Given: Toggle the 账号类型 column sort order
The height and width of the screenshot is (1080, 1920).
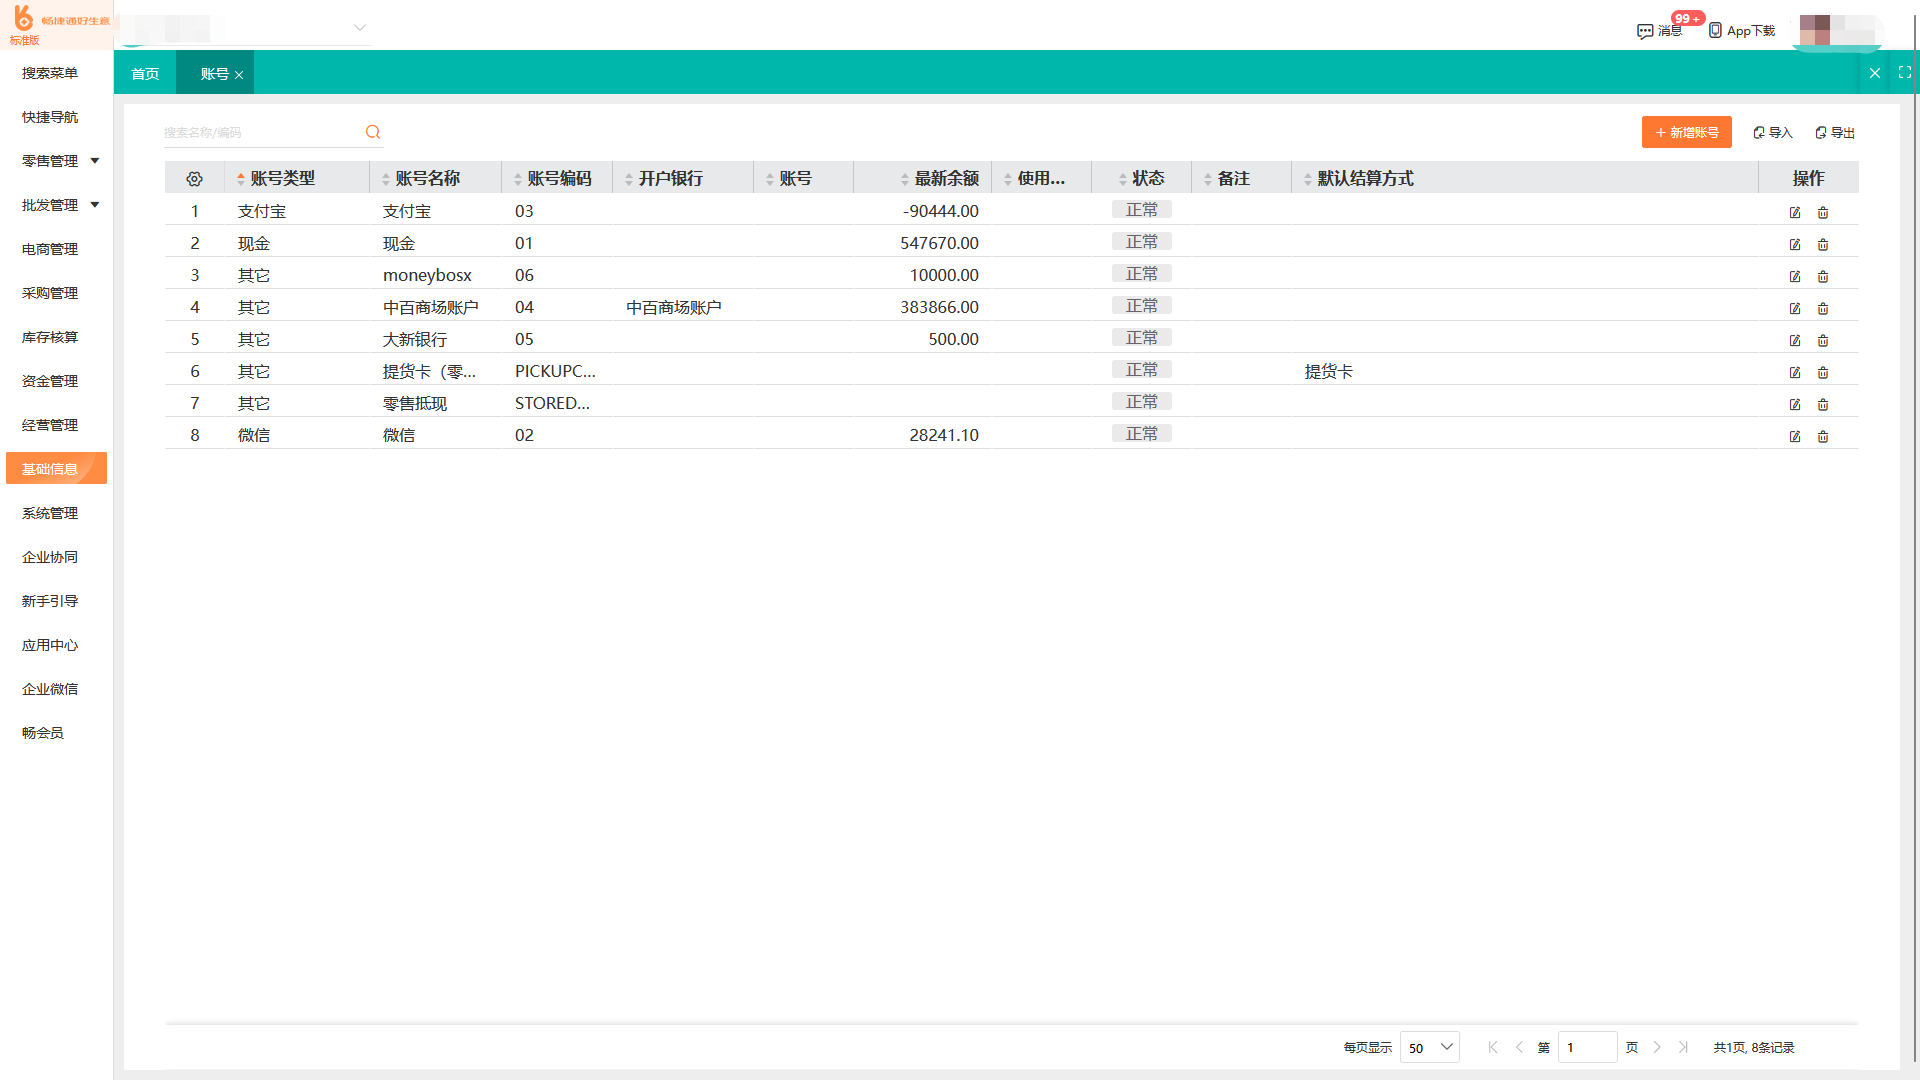Looking at the screenshot, I should (x=239, y=178).
